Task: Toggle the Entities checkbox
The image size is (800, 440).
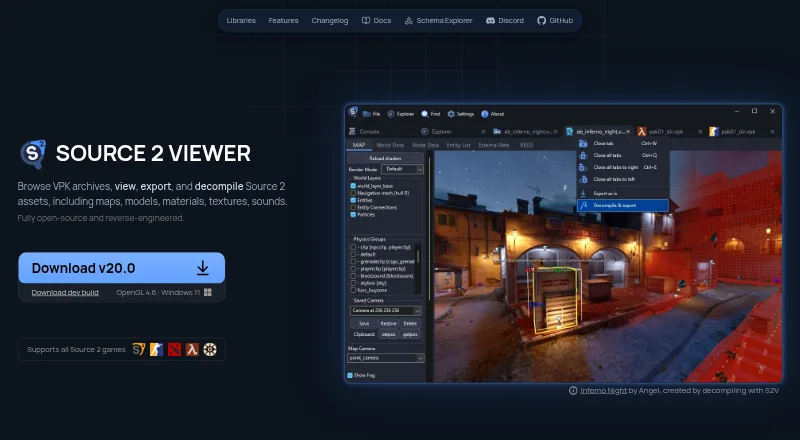Action: point(353,201)
